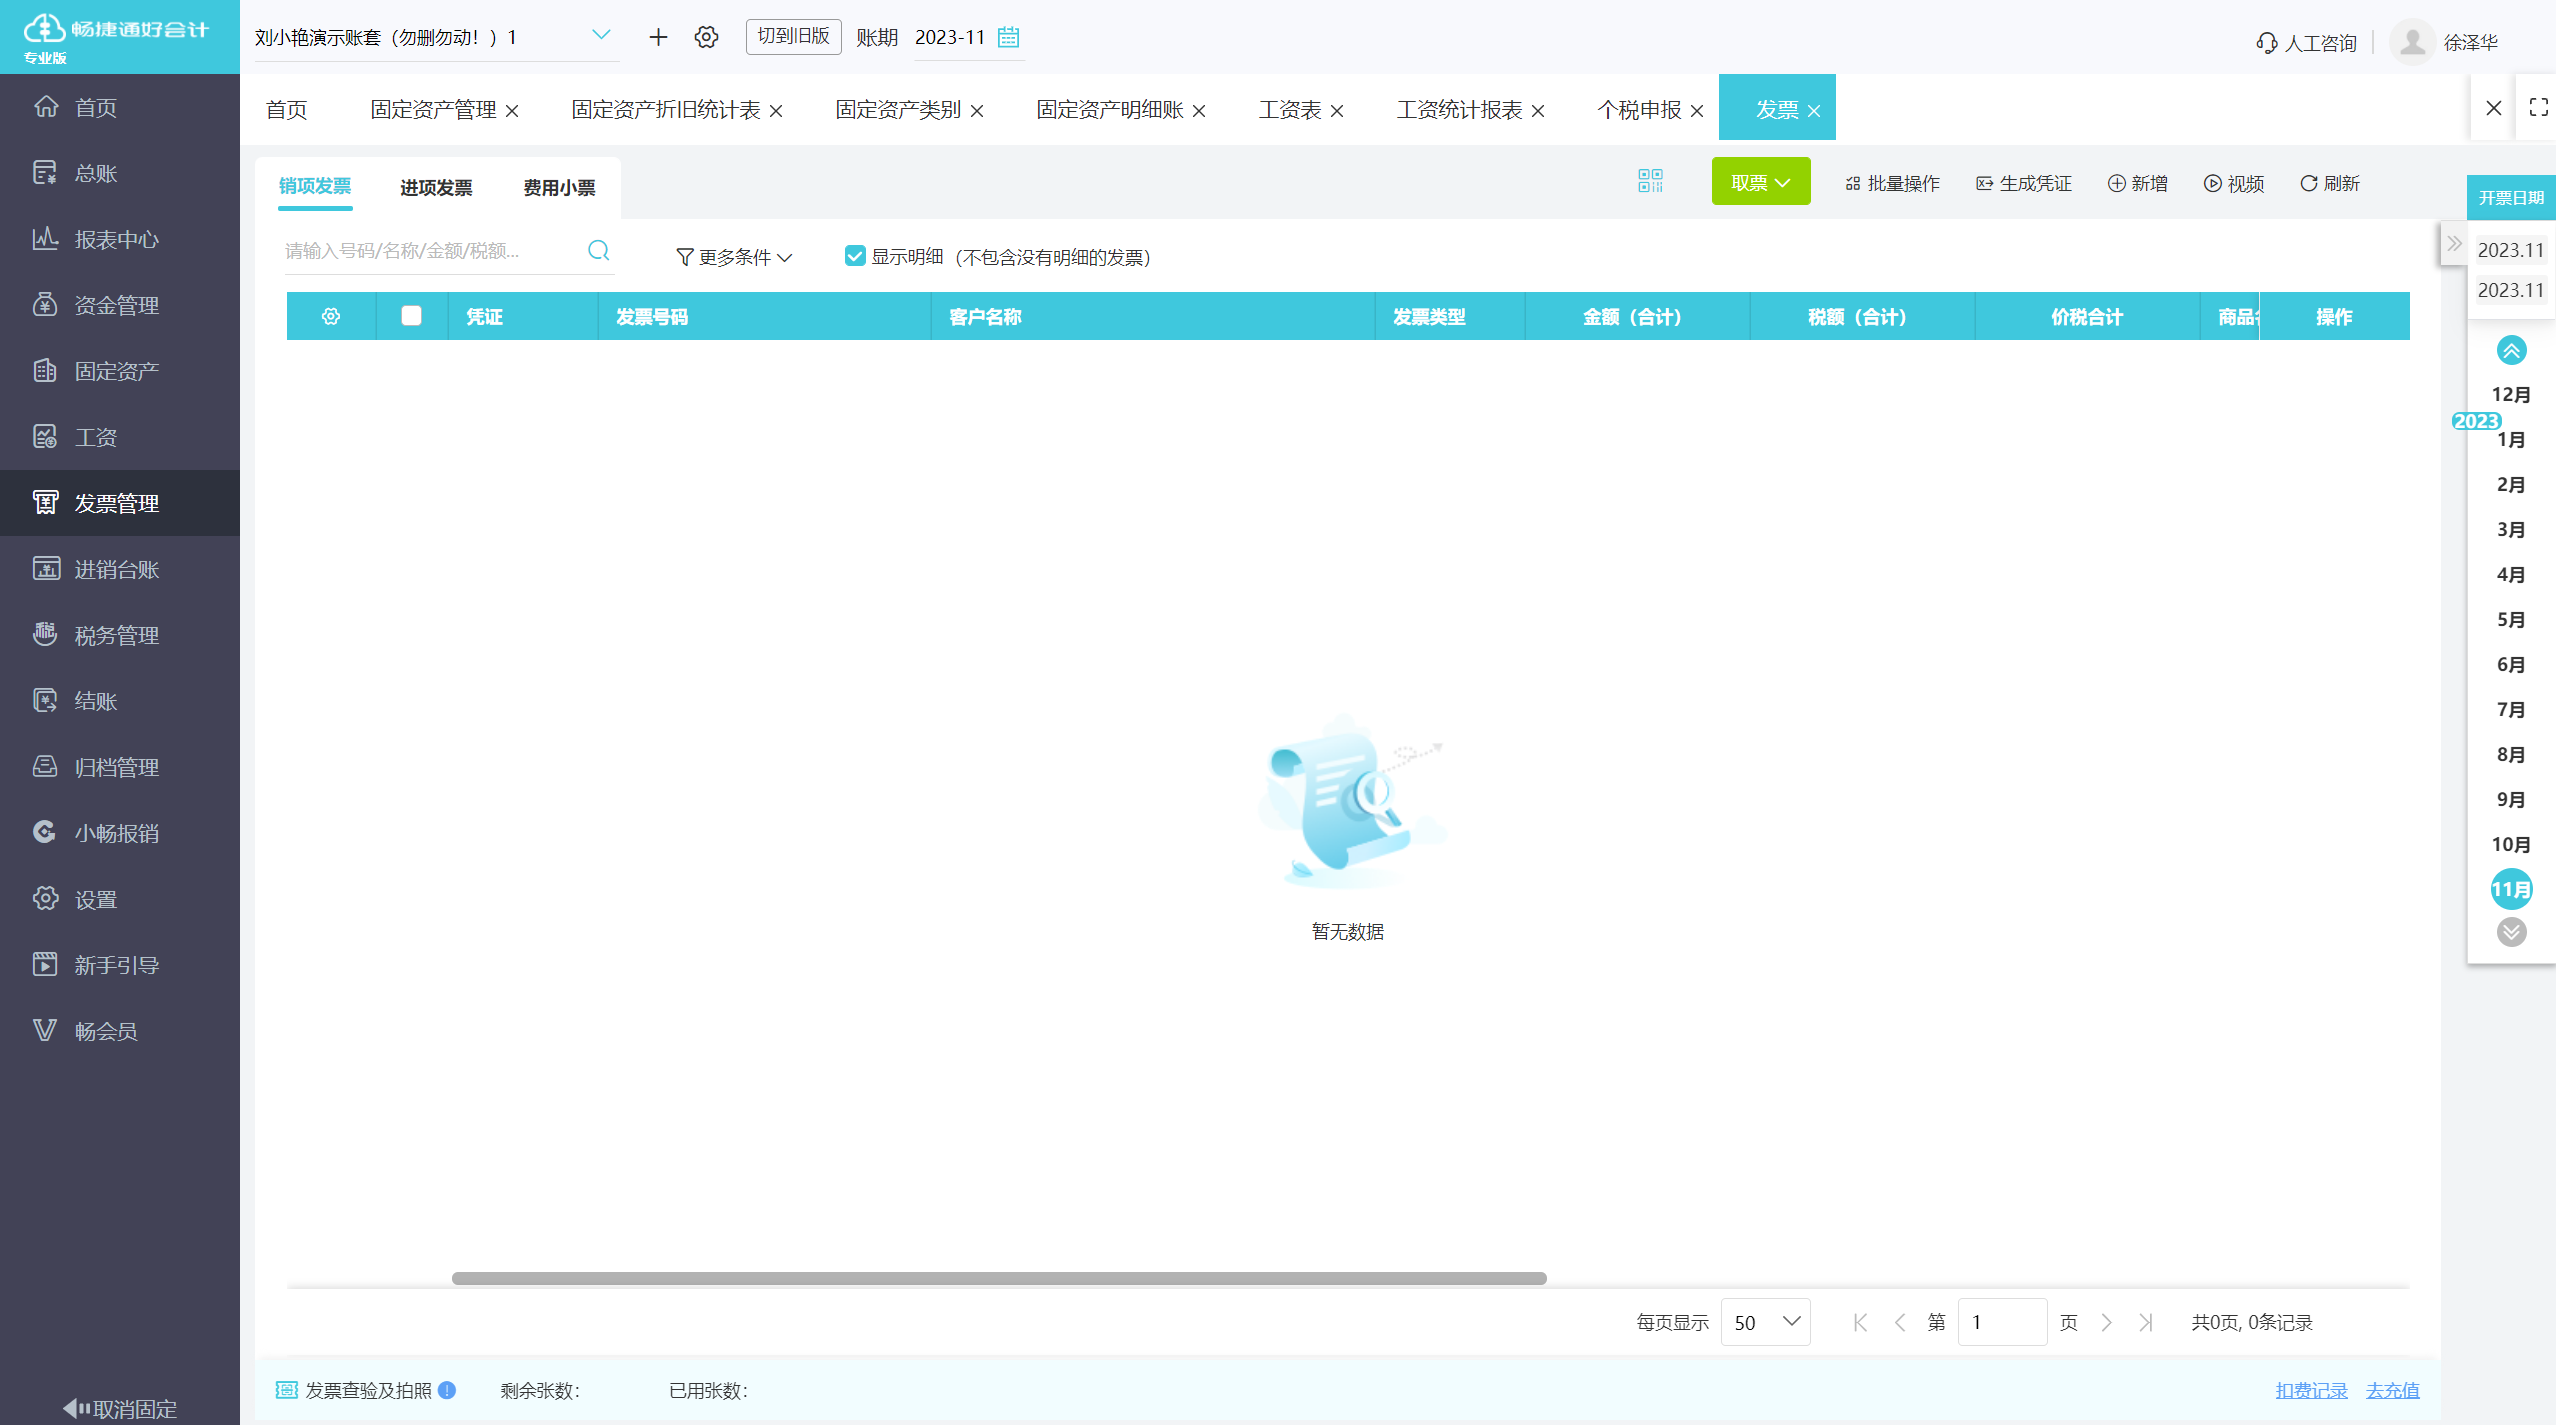Expand the 每页显示50 dropdown
Screen dimensions: 2556x1425
pos(1789,1321)
